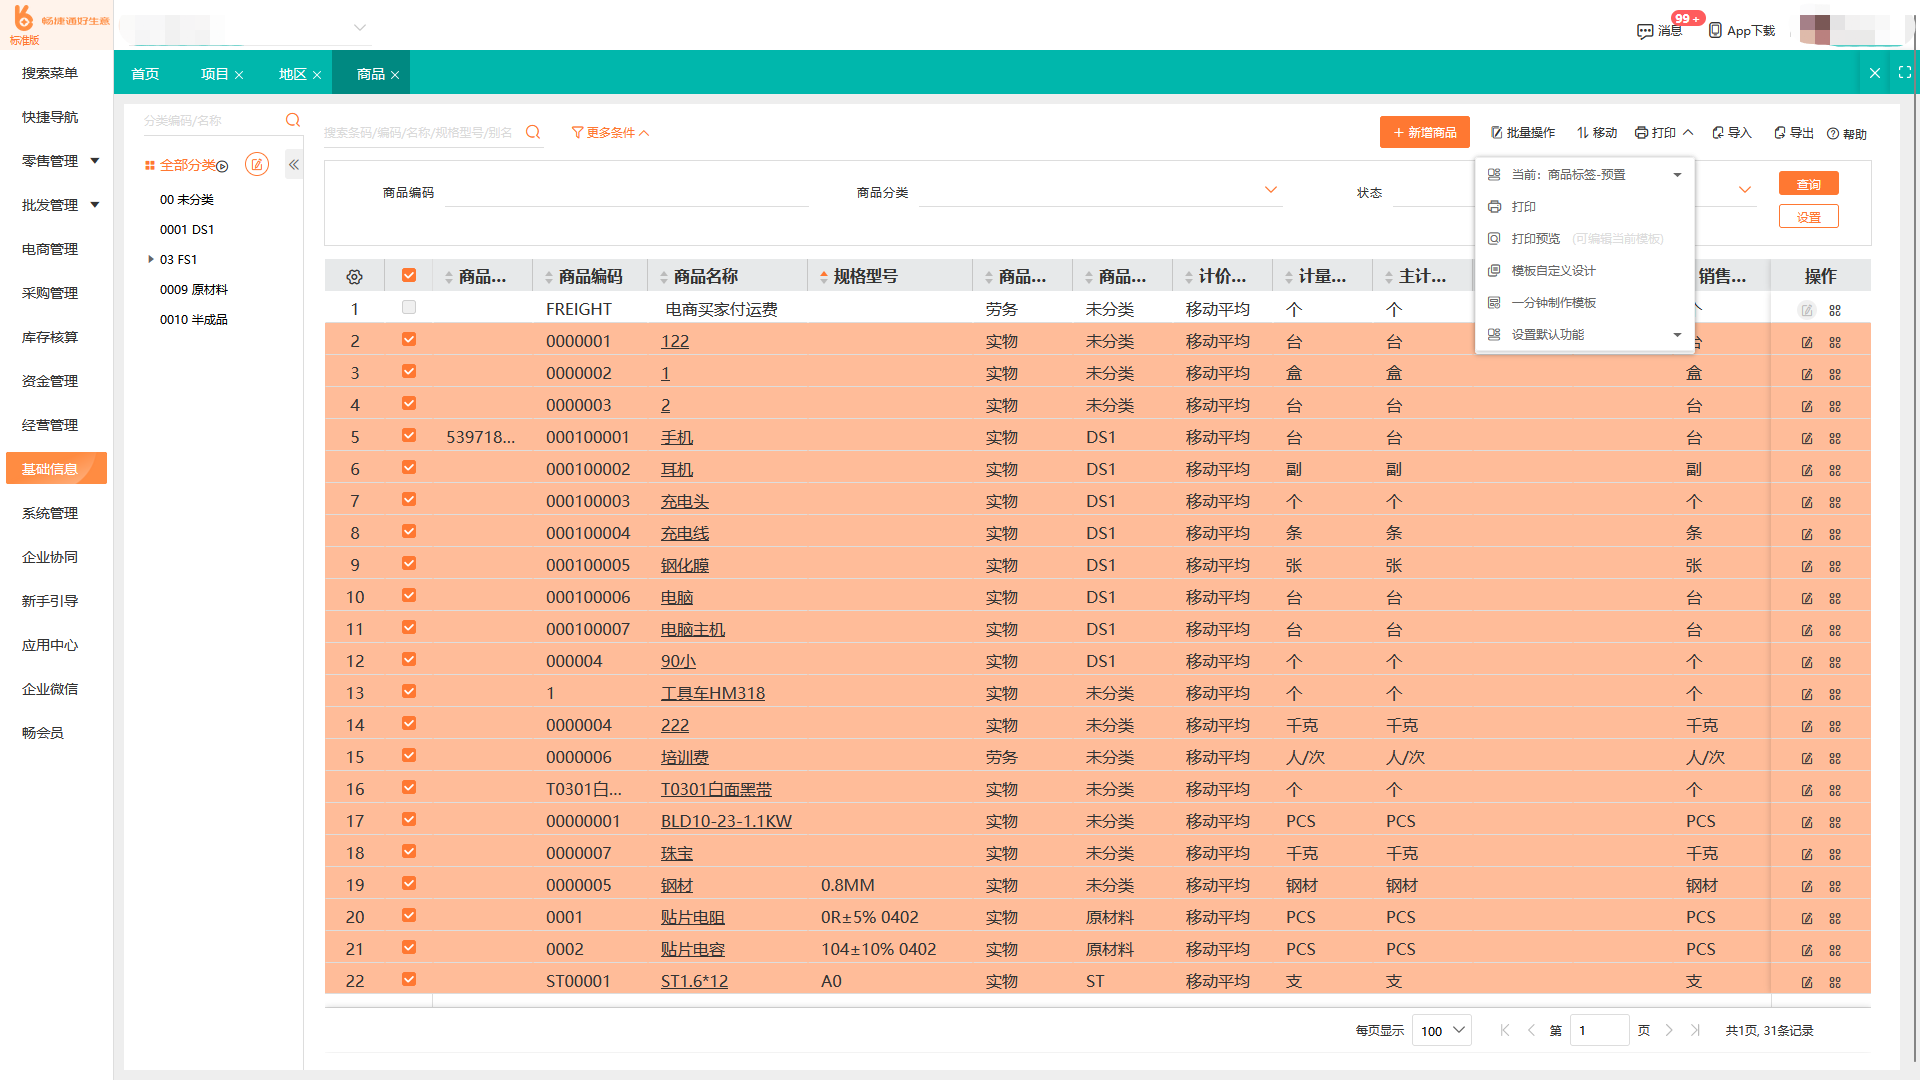The image size is (1920, 1080).
Task: Click product link 充电头 row 7
Action: (686, 501)
